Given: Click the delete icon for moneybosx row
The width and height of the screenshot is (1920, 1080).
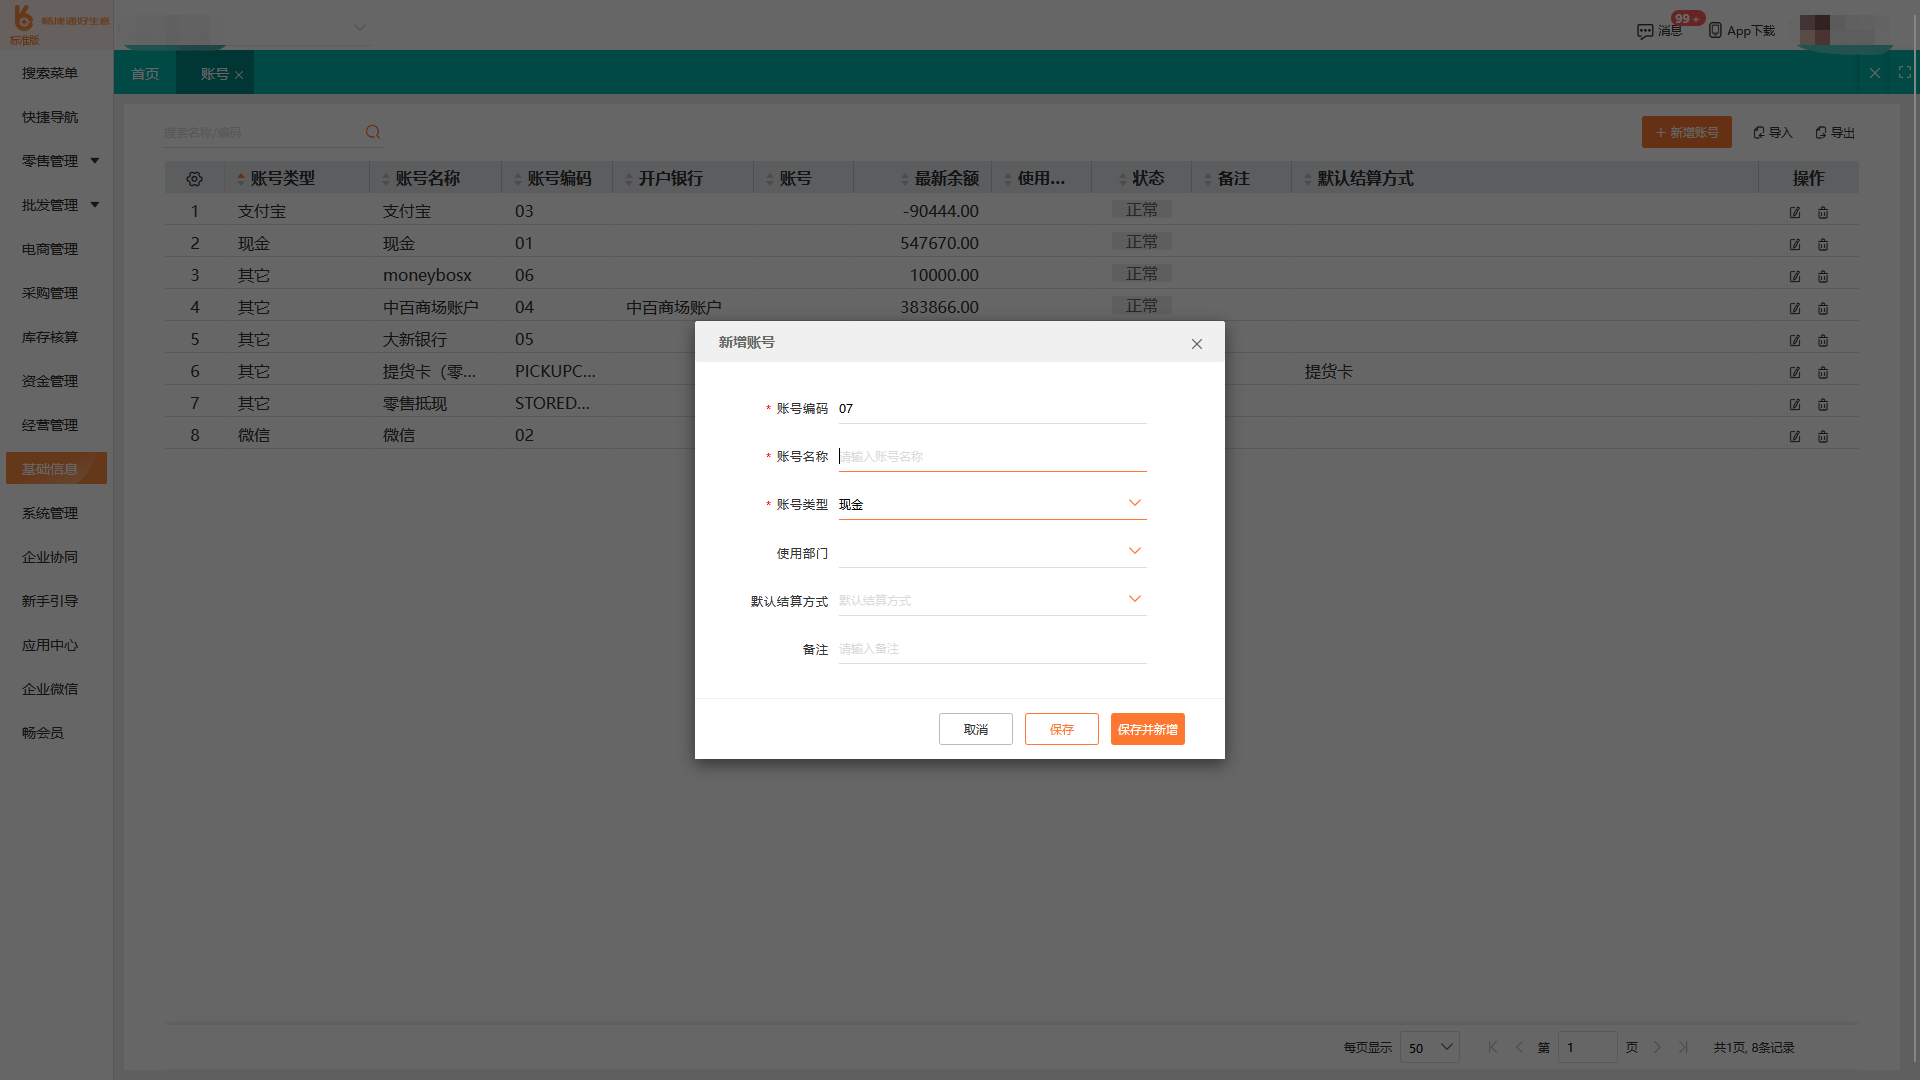Looking at the screenshot, I should pos(1824,276).
